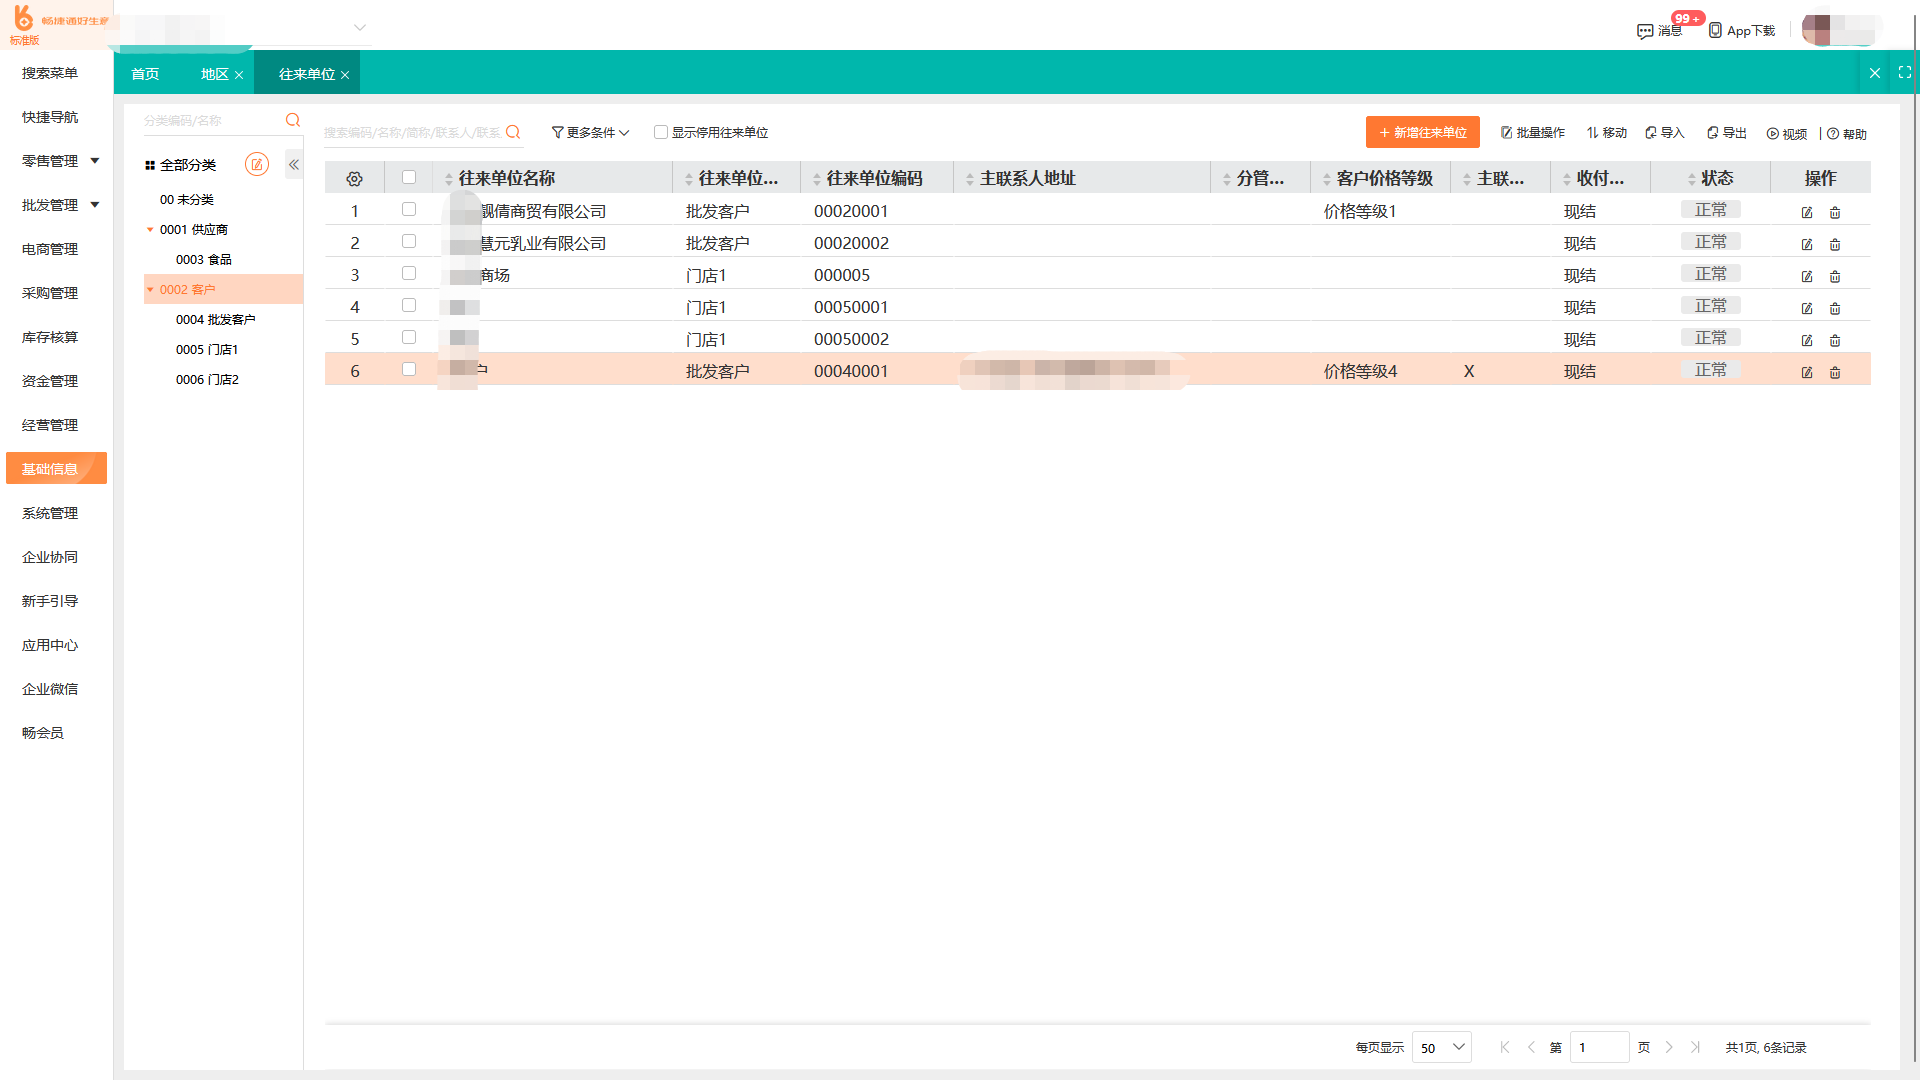1920x1080 pixels.
Task: Click 新增往来单位 button
Action: (1425, 131)
